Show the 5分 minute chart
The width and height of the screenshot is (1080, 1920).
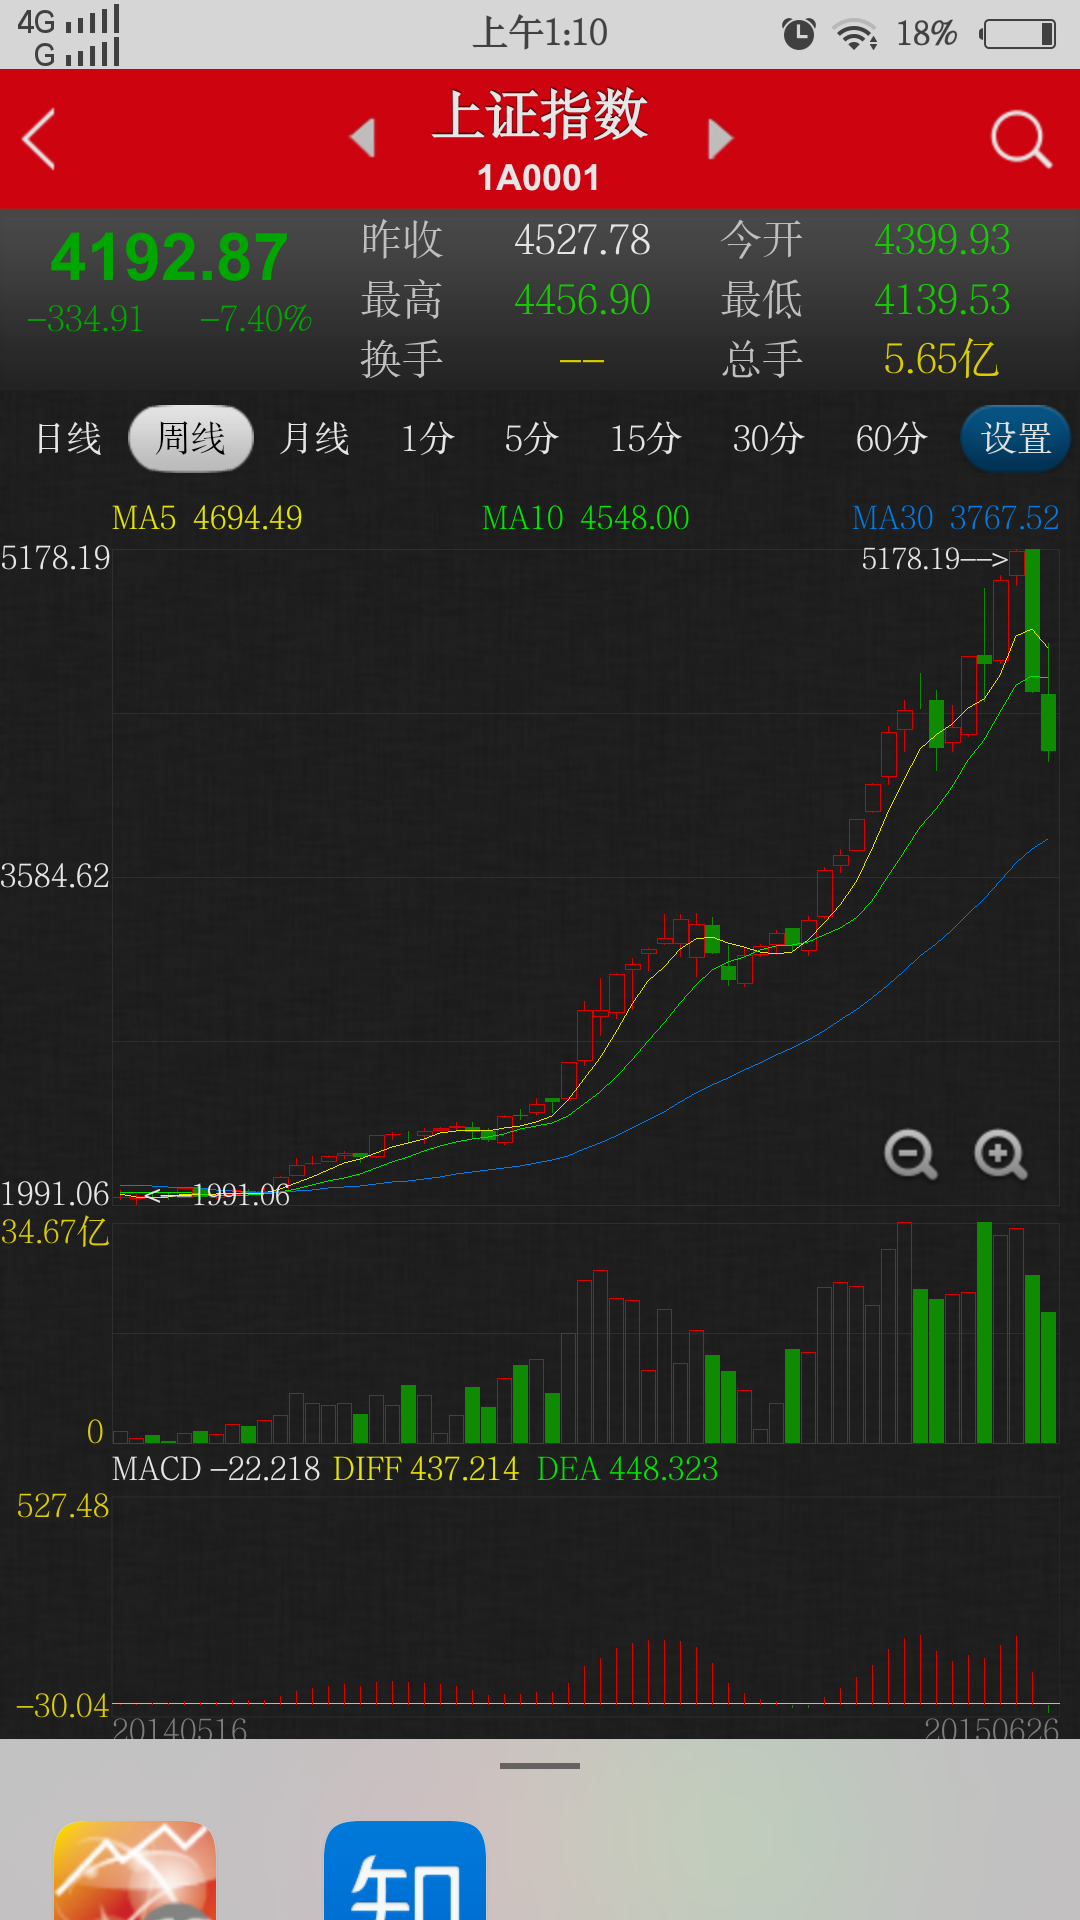pyautogui.click(x=531, y=438)
